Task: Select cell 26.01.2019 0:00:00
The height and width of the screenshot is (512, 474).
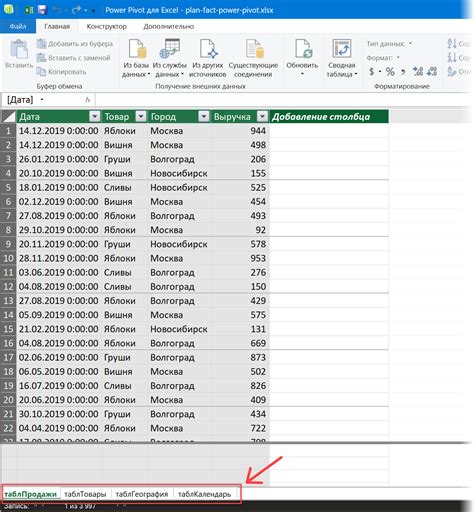Action: [x=59, y=159]
